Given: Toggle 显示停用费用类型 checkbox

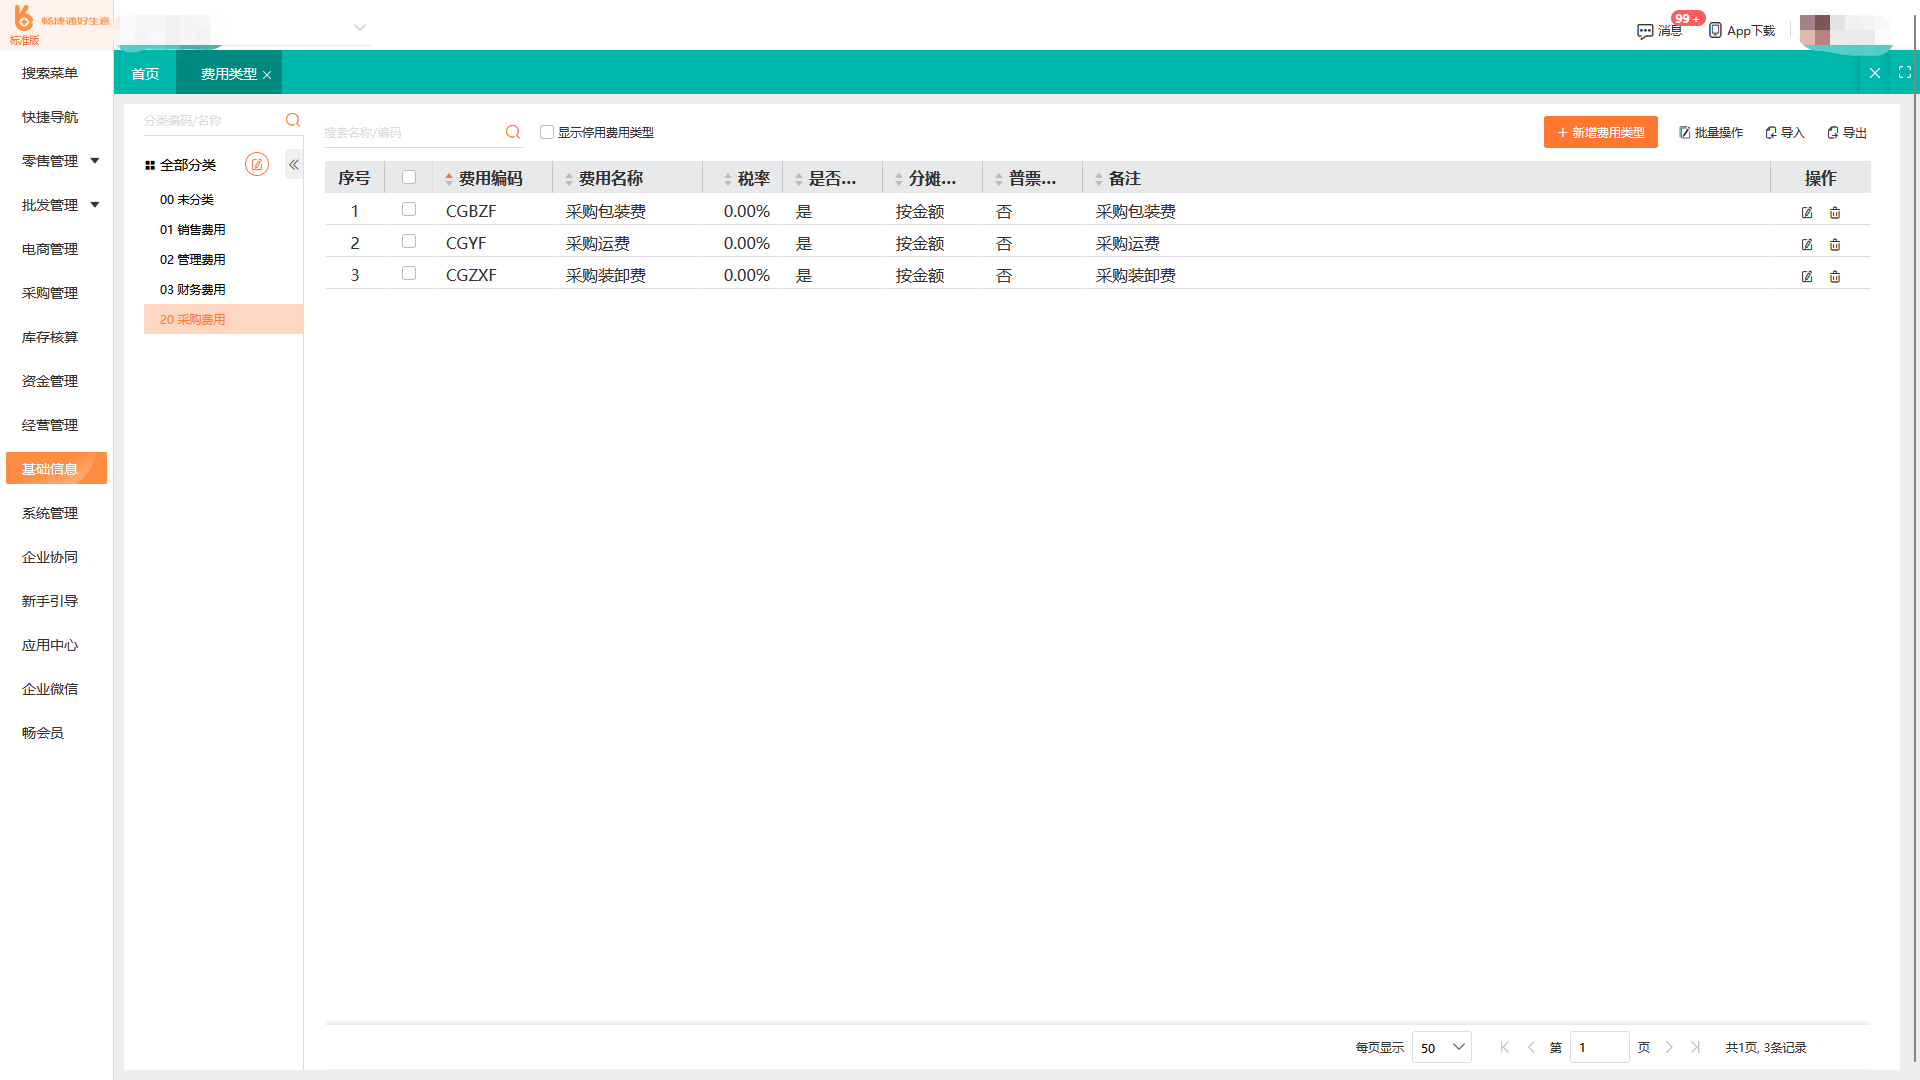Looking at the screenshot, I should (x=547, y=132).
